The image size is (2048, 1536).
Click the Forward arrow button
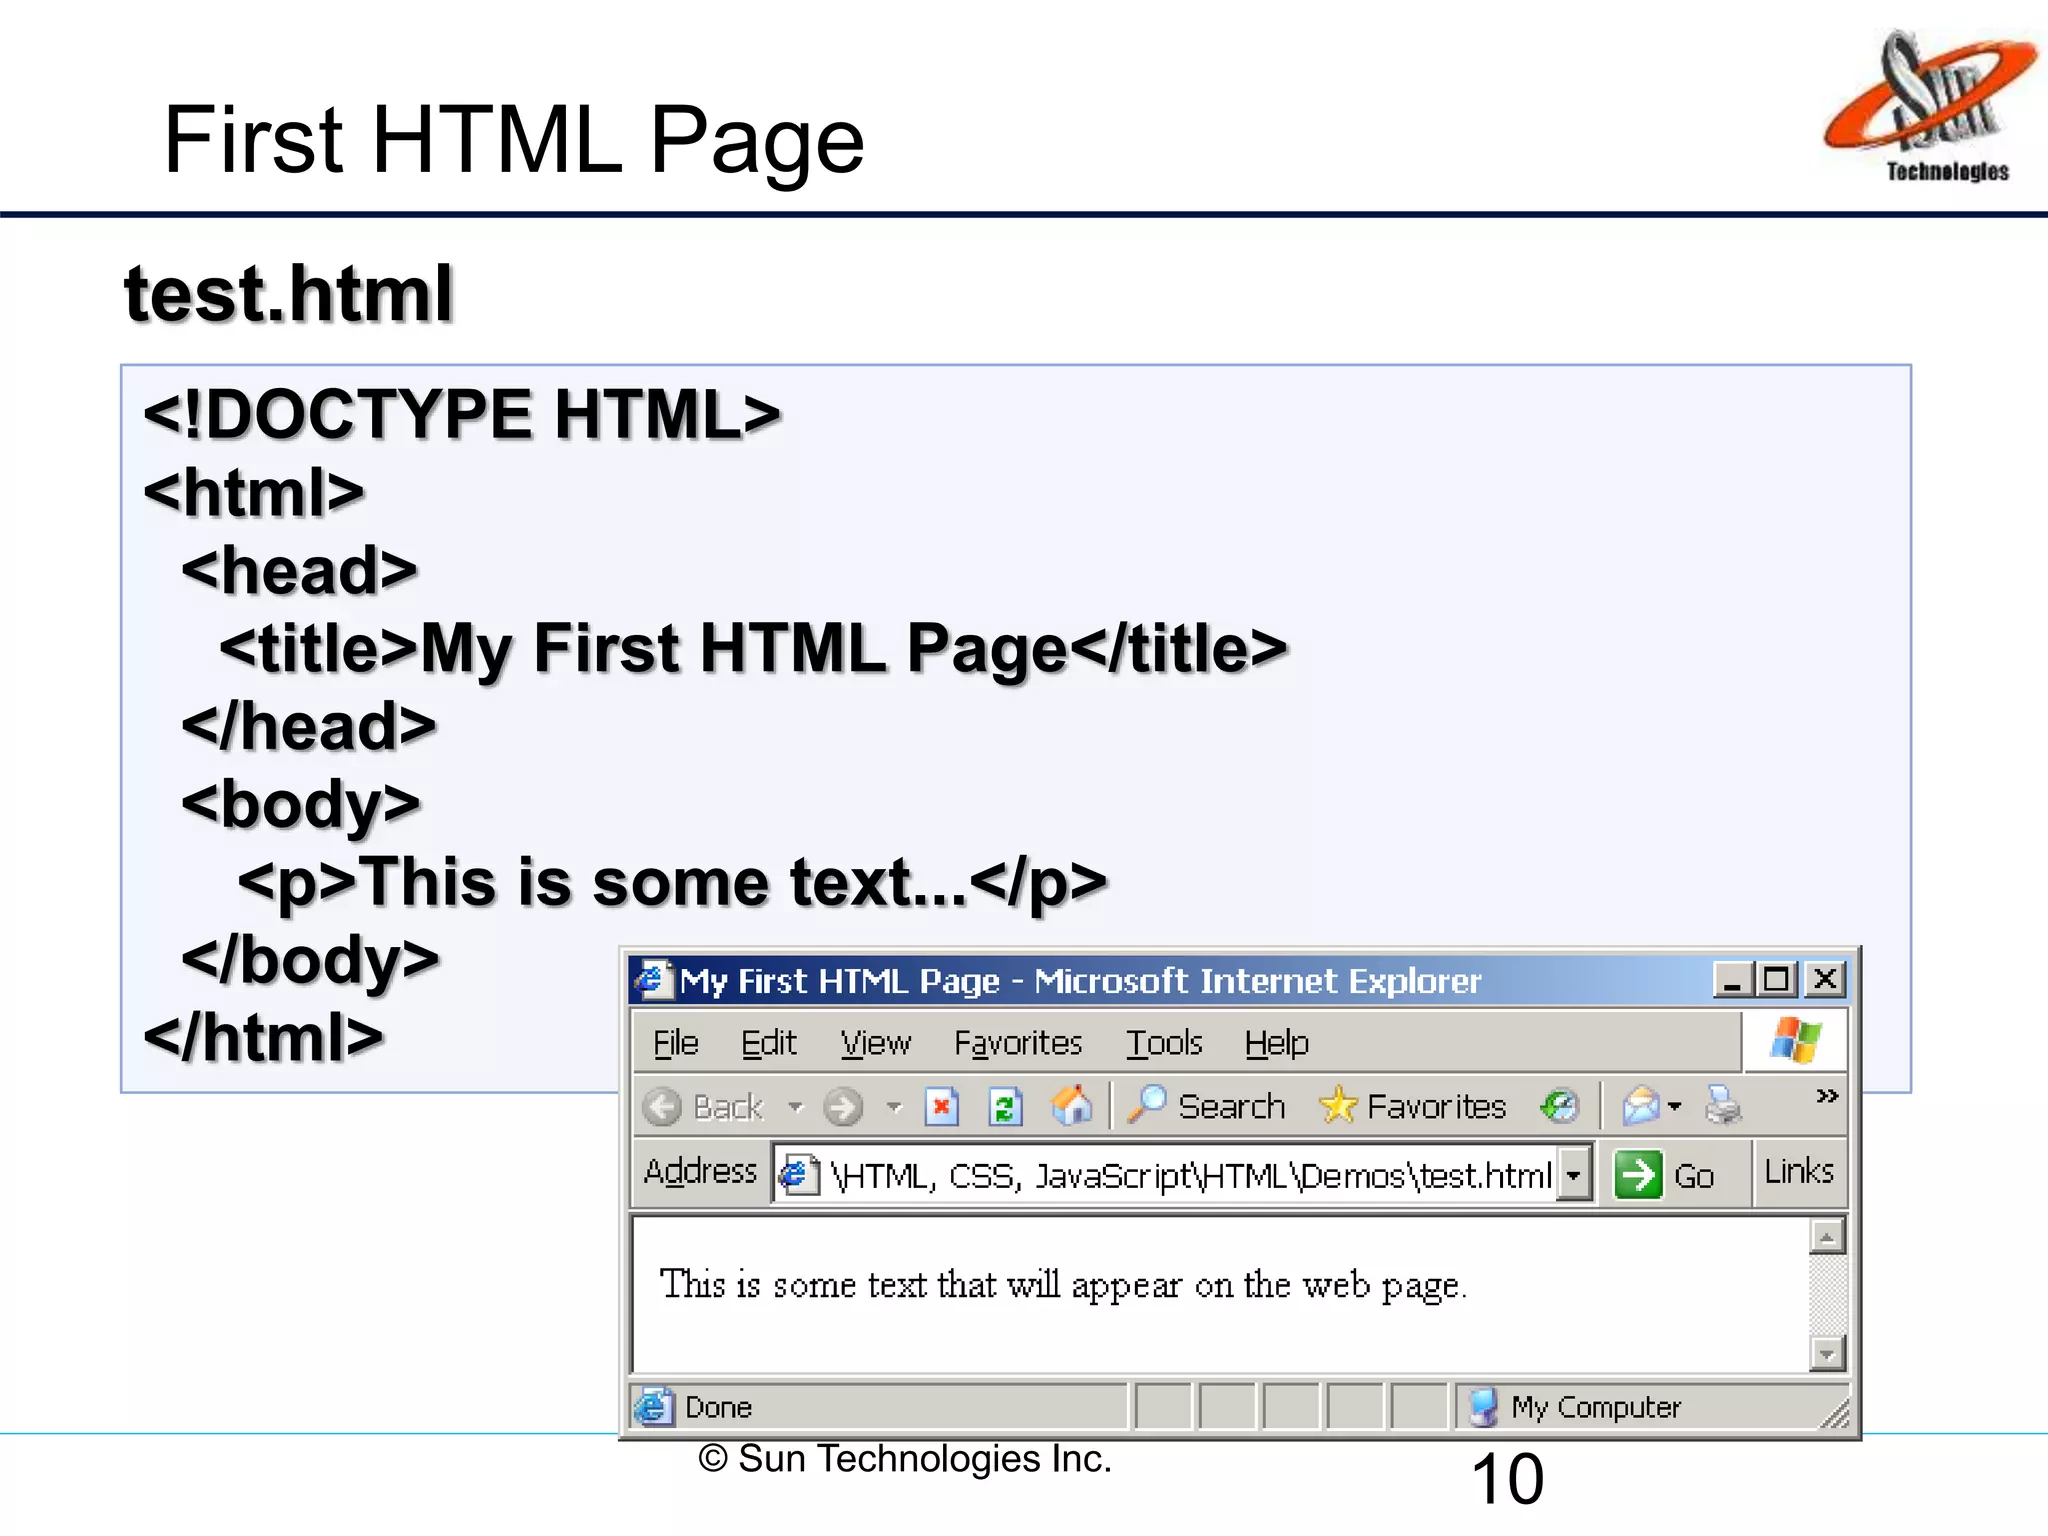tap(843, 1107)
